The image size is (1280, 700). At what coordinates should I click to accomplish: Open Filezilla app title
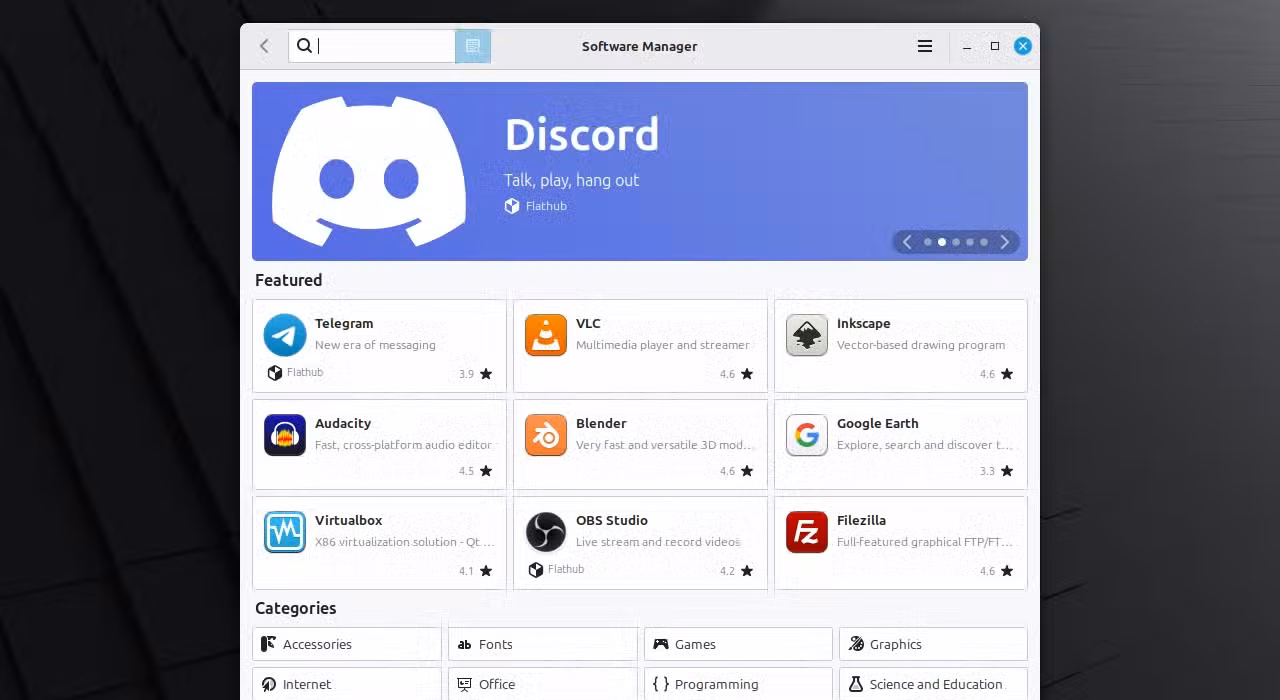point(862,520)
